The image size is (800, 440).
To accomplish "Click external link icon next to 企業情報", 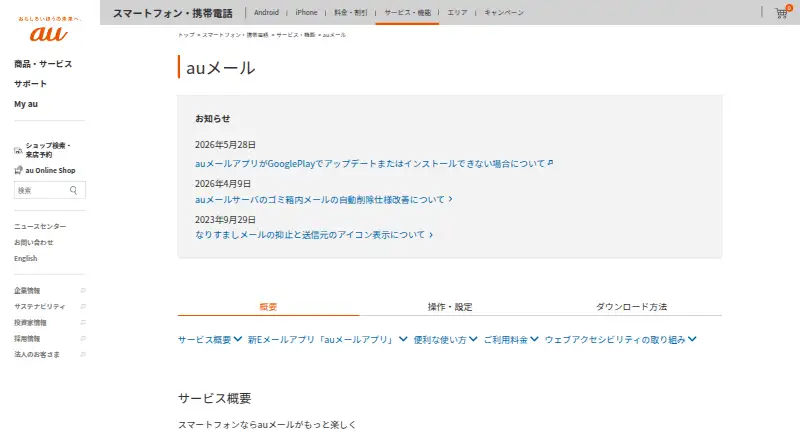I will click(83, 290).
